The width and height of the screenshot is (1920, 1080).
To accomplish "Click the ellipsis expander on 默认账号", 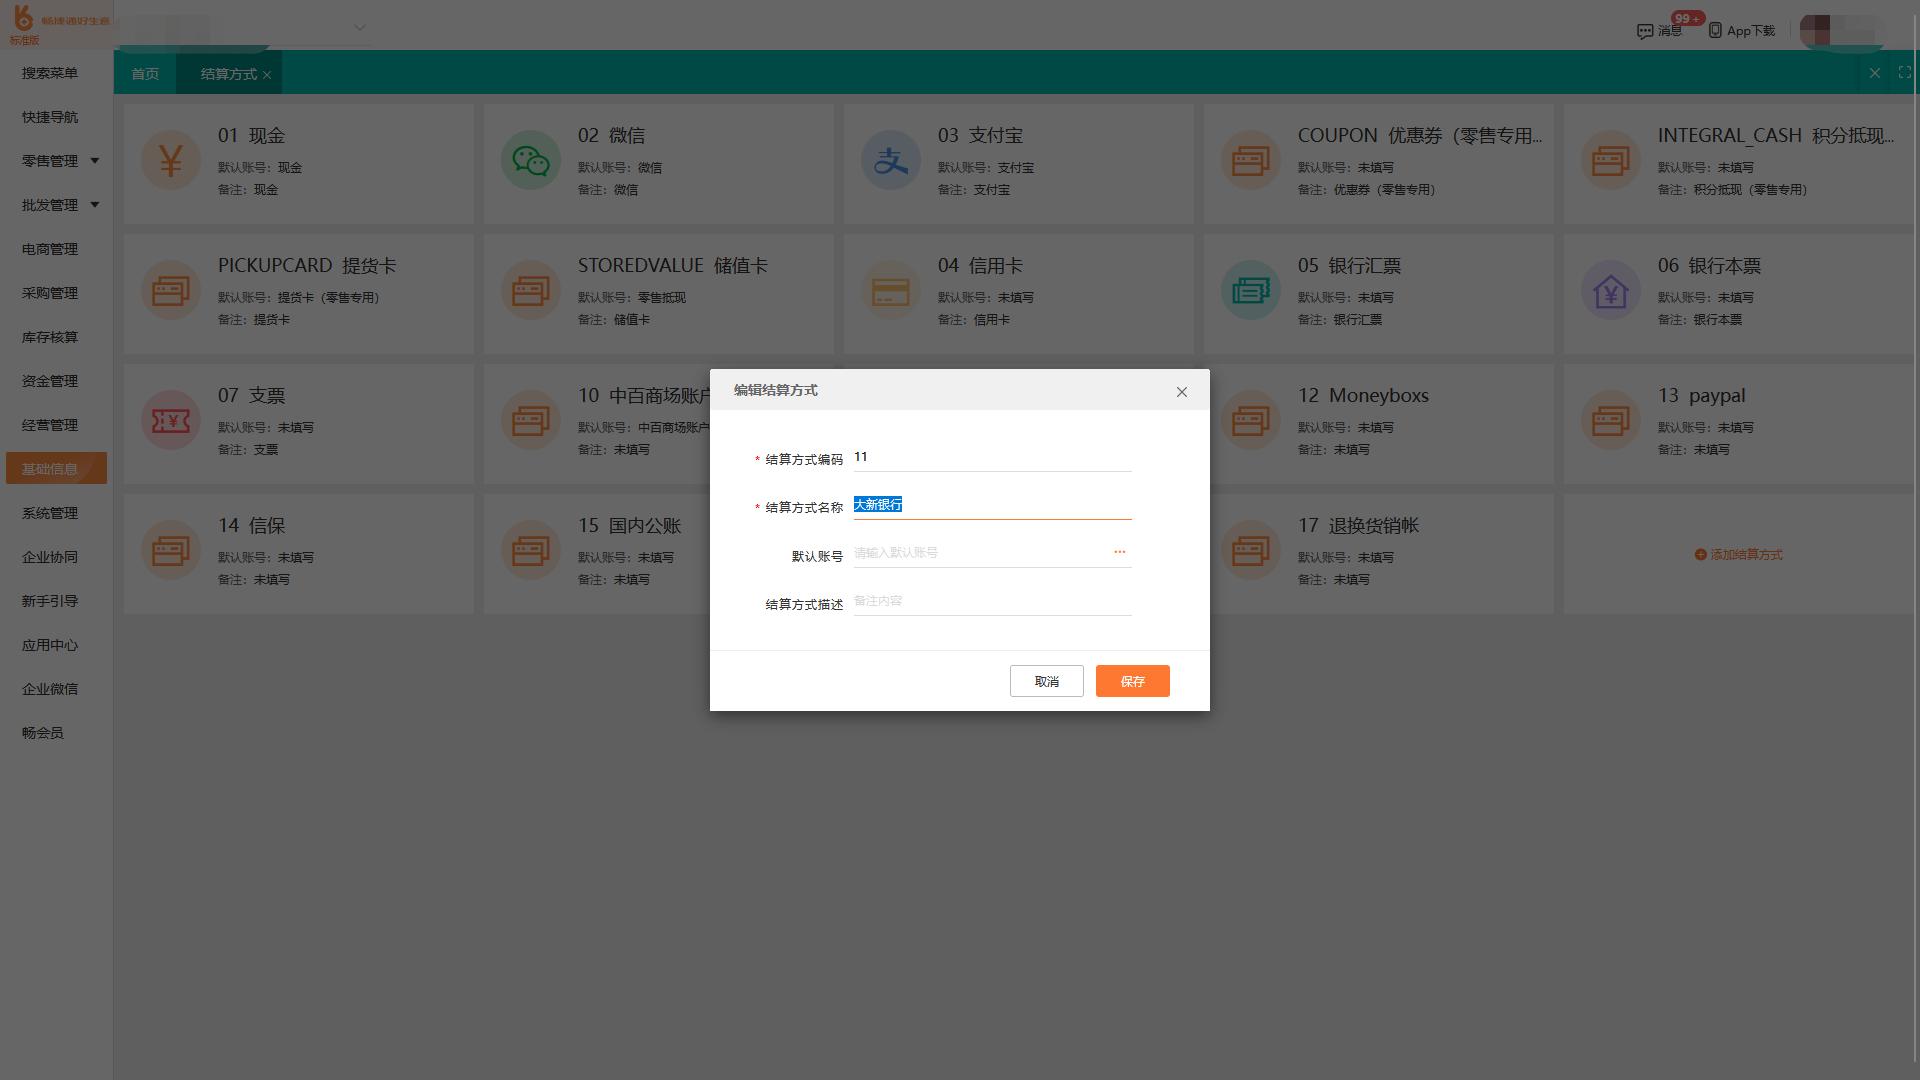I will pos(1121,553).
